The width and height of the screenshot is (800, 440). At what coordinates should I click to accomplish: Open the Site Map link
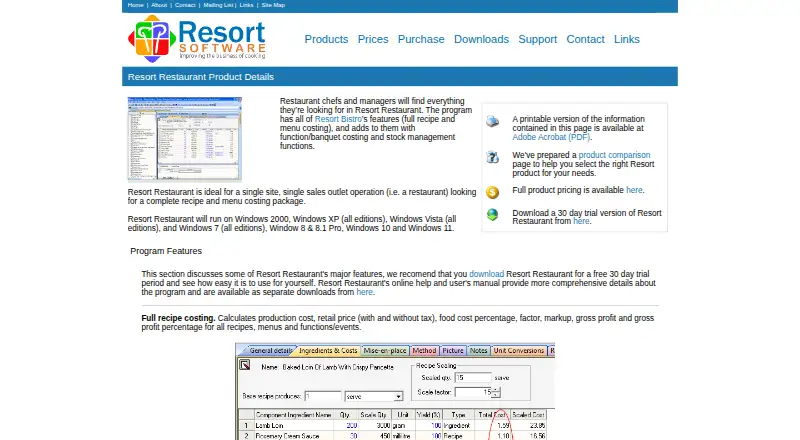pos(273,5)
